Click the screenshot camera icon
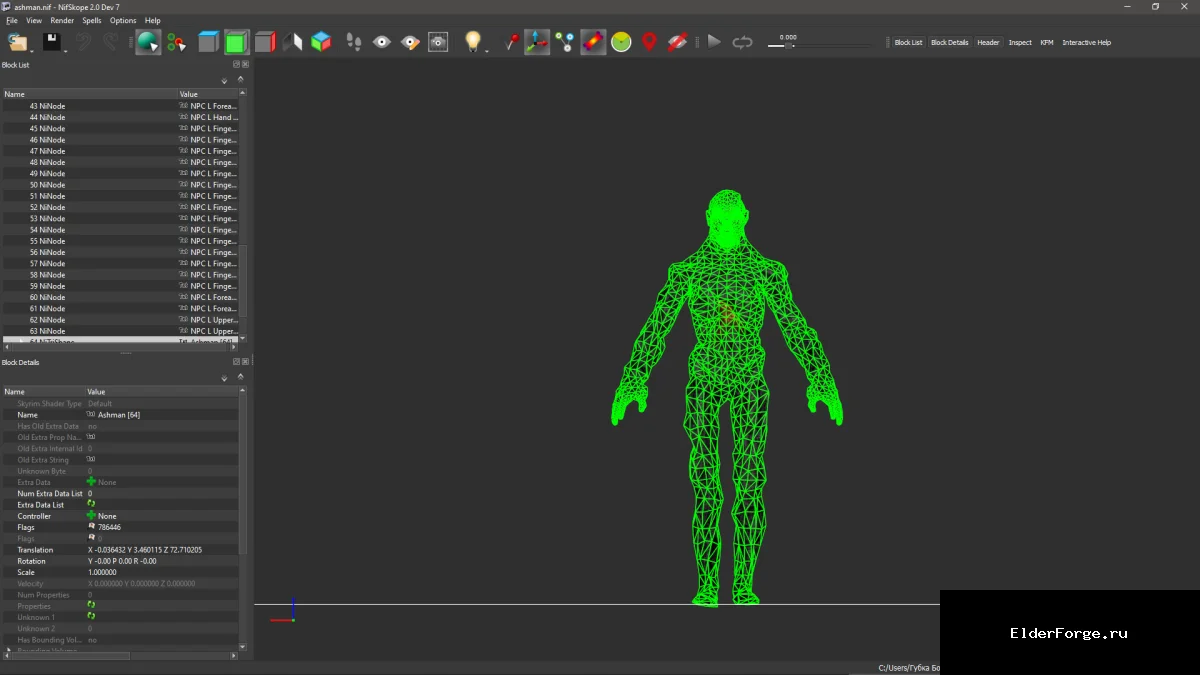 coord(438,42)
